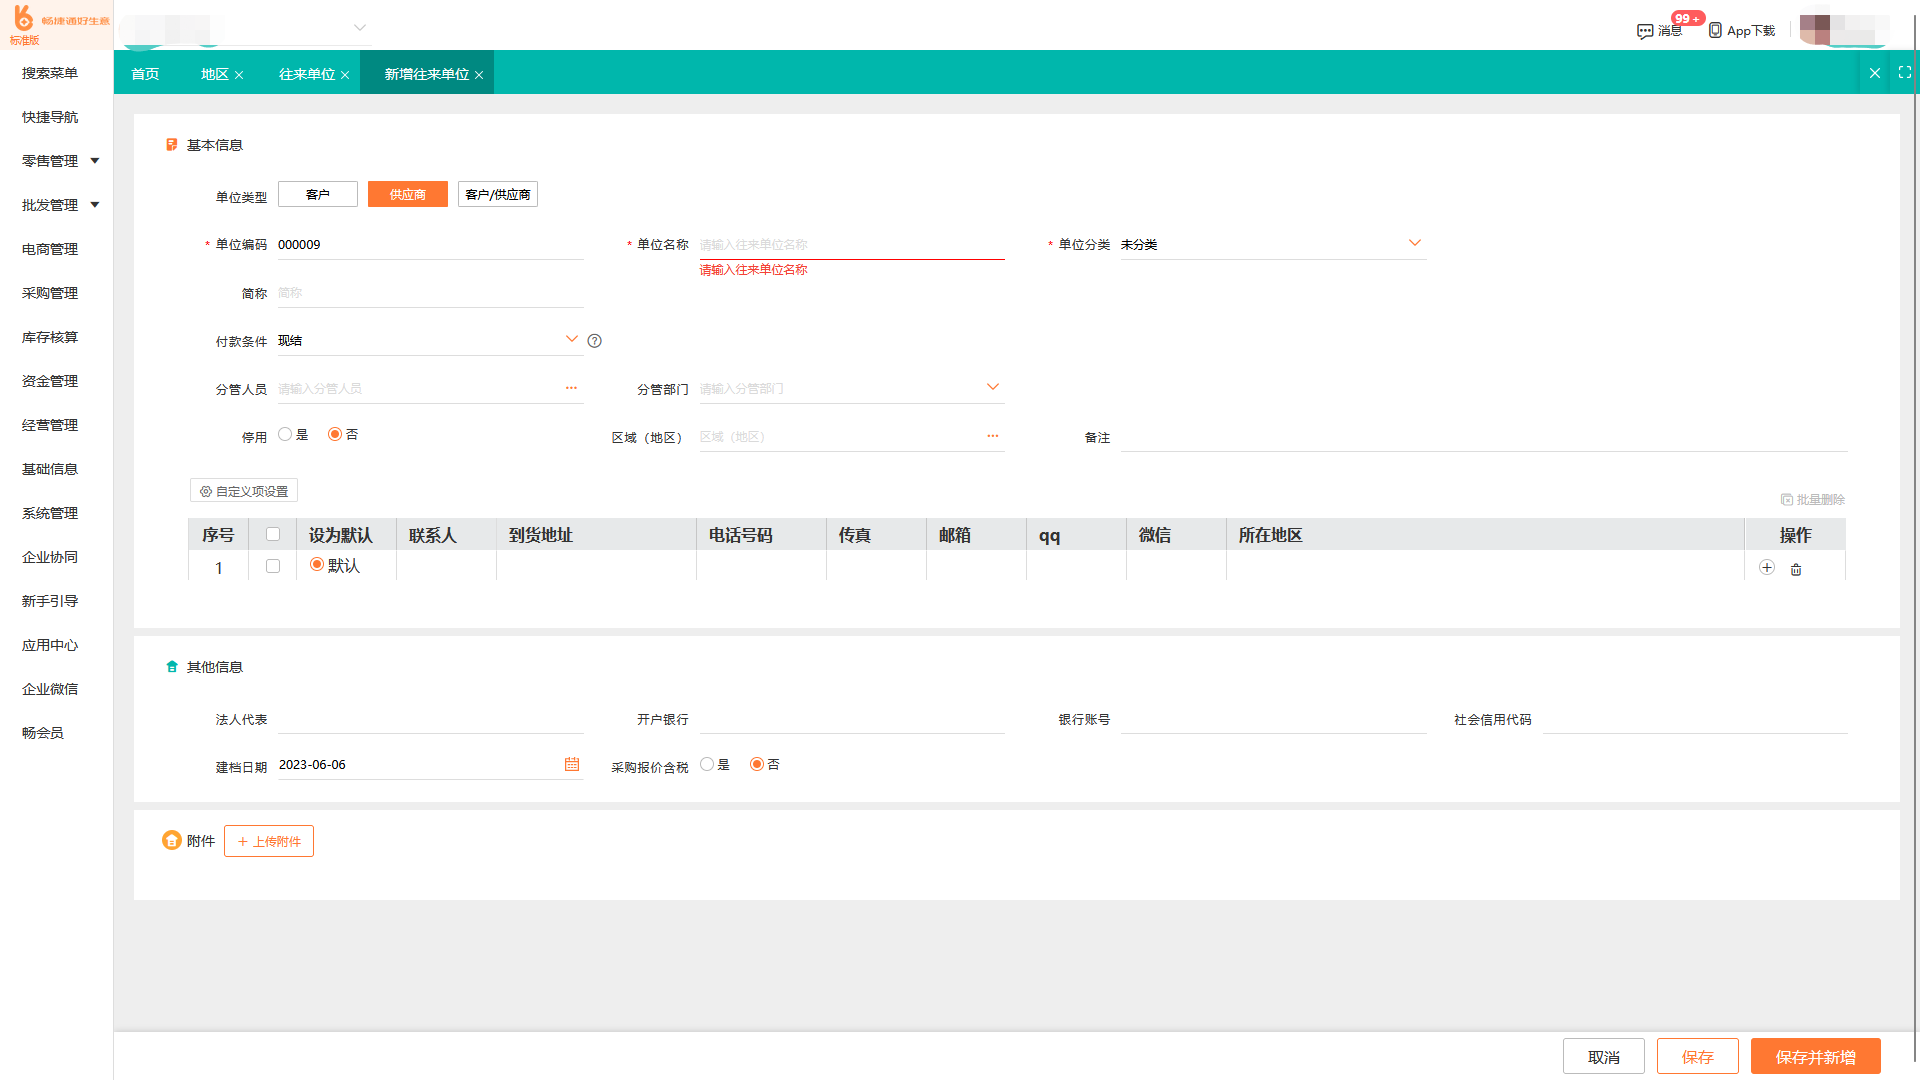Click the 单位名称 input field
This screenshot has height=1080, width=1920.
(851, 244)
